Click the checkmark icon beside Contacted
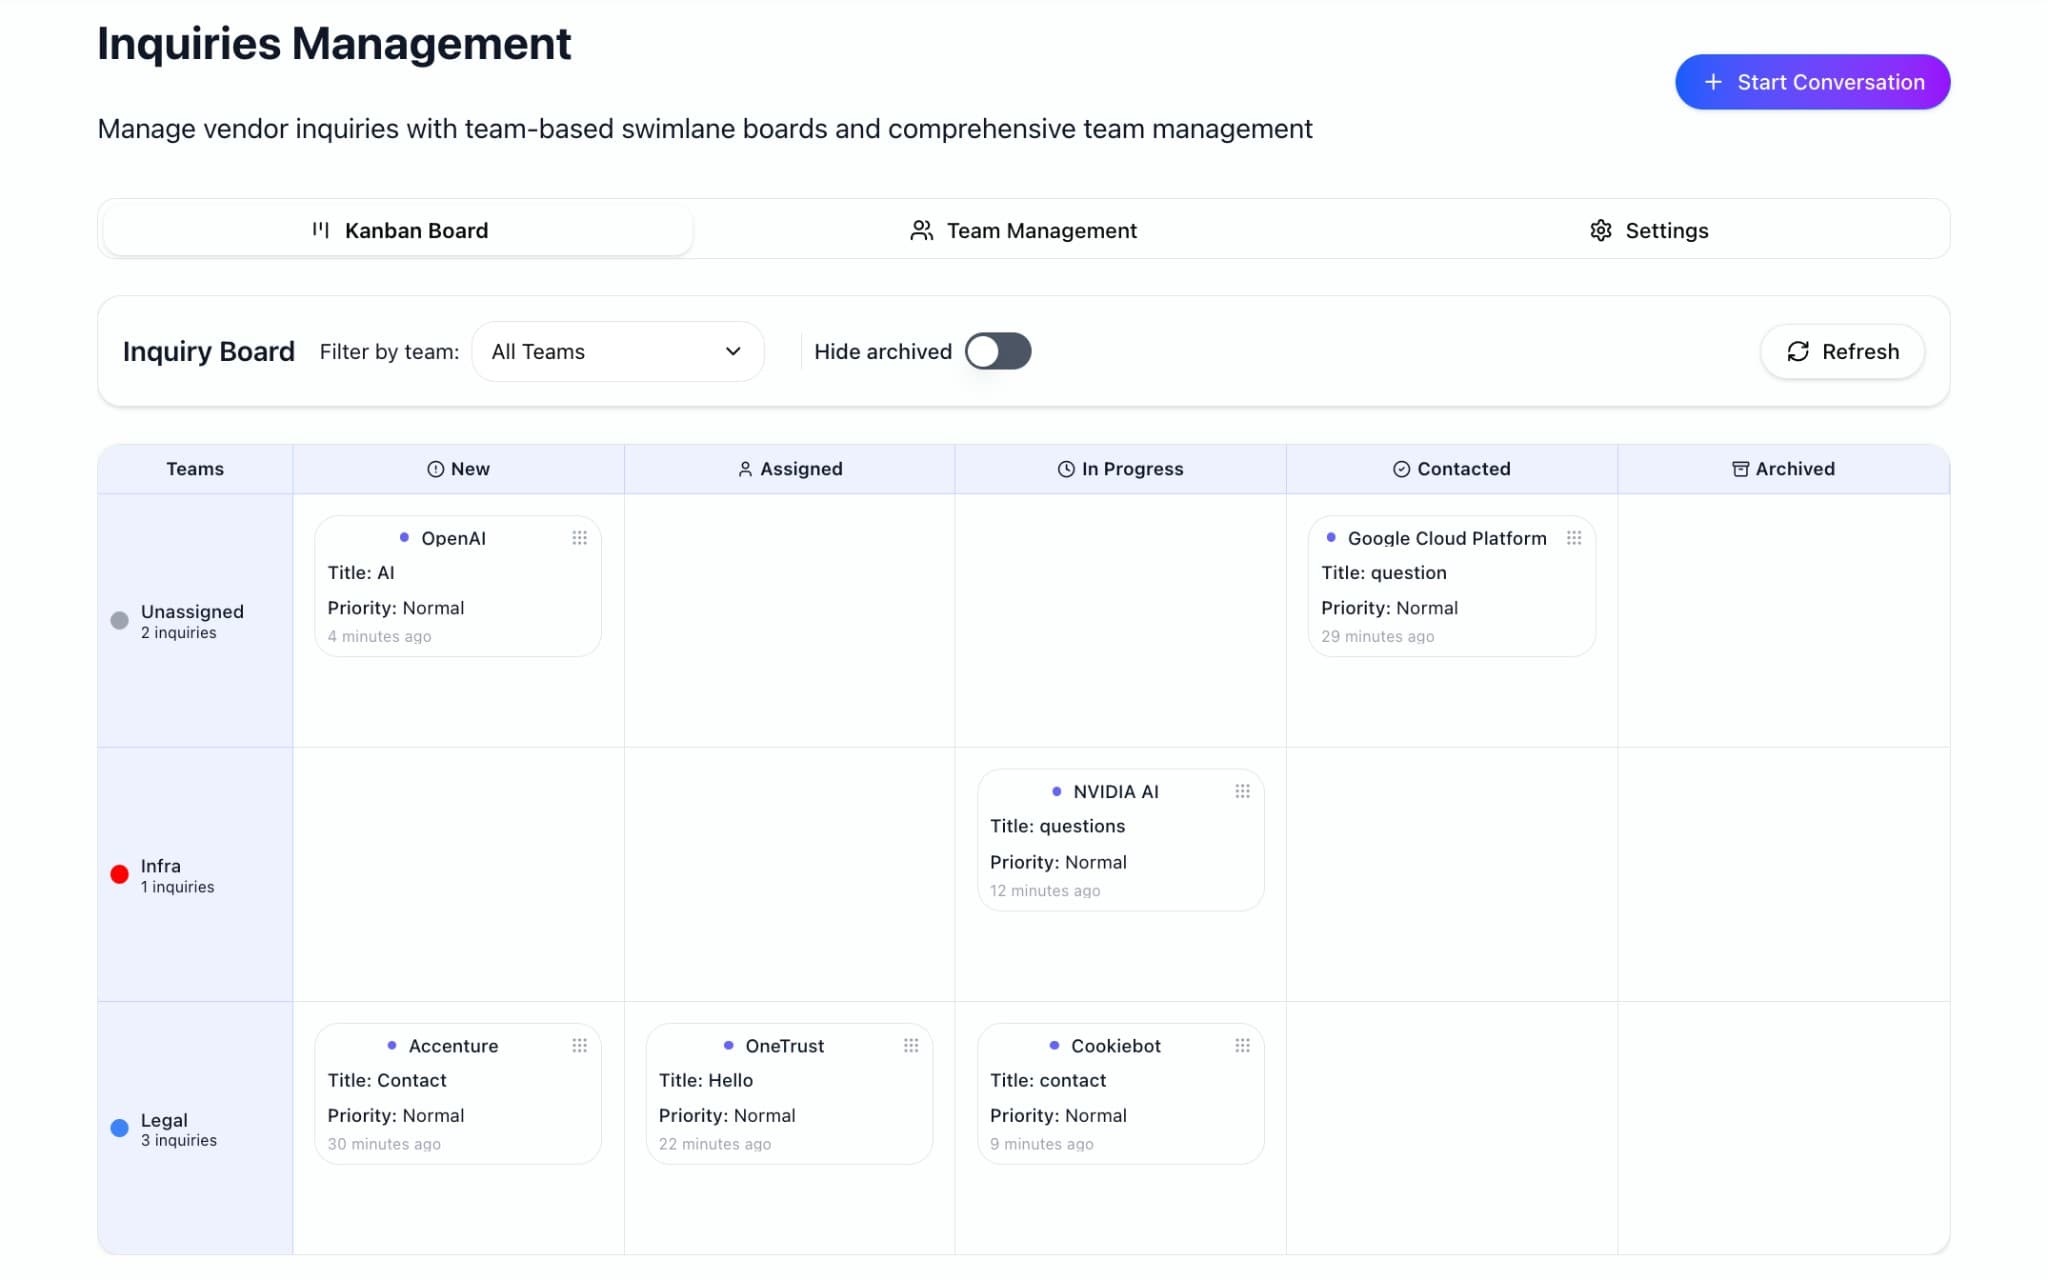 pos(1402,468)
